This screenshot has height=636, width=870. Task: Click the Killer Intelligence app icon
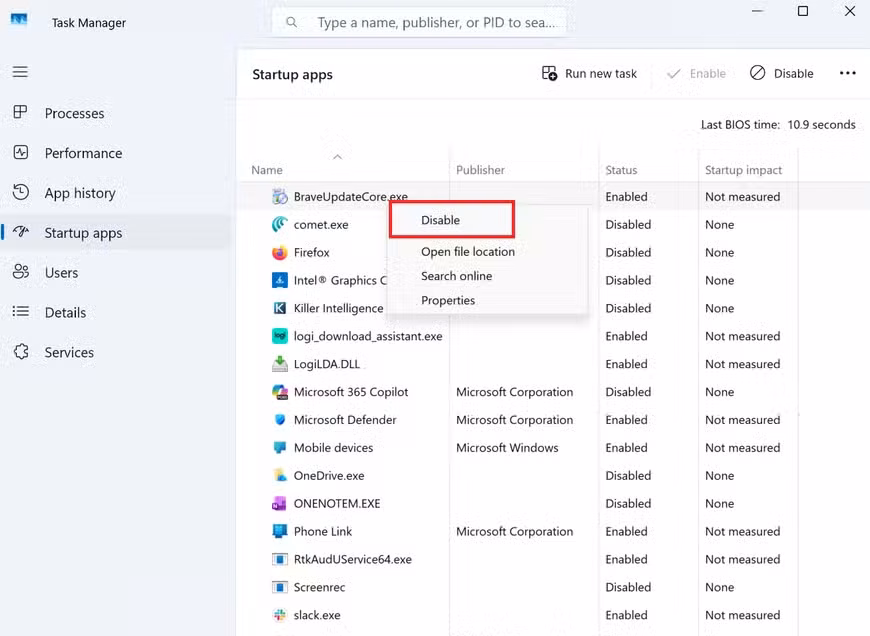280,308
